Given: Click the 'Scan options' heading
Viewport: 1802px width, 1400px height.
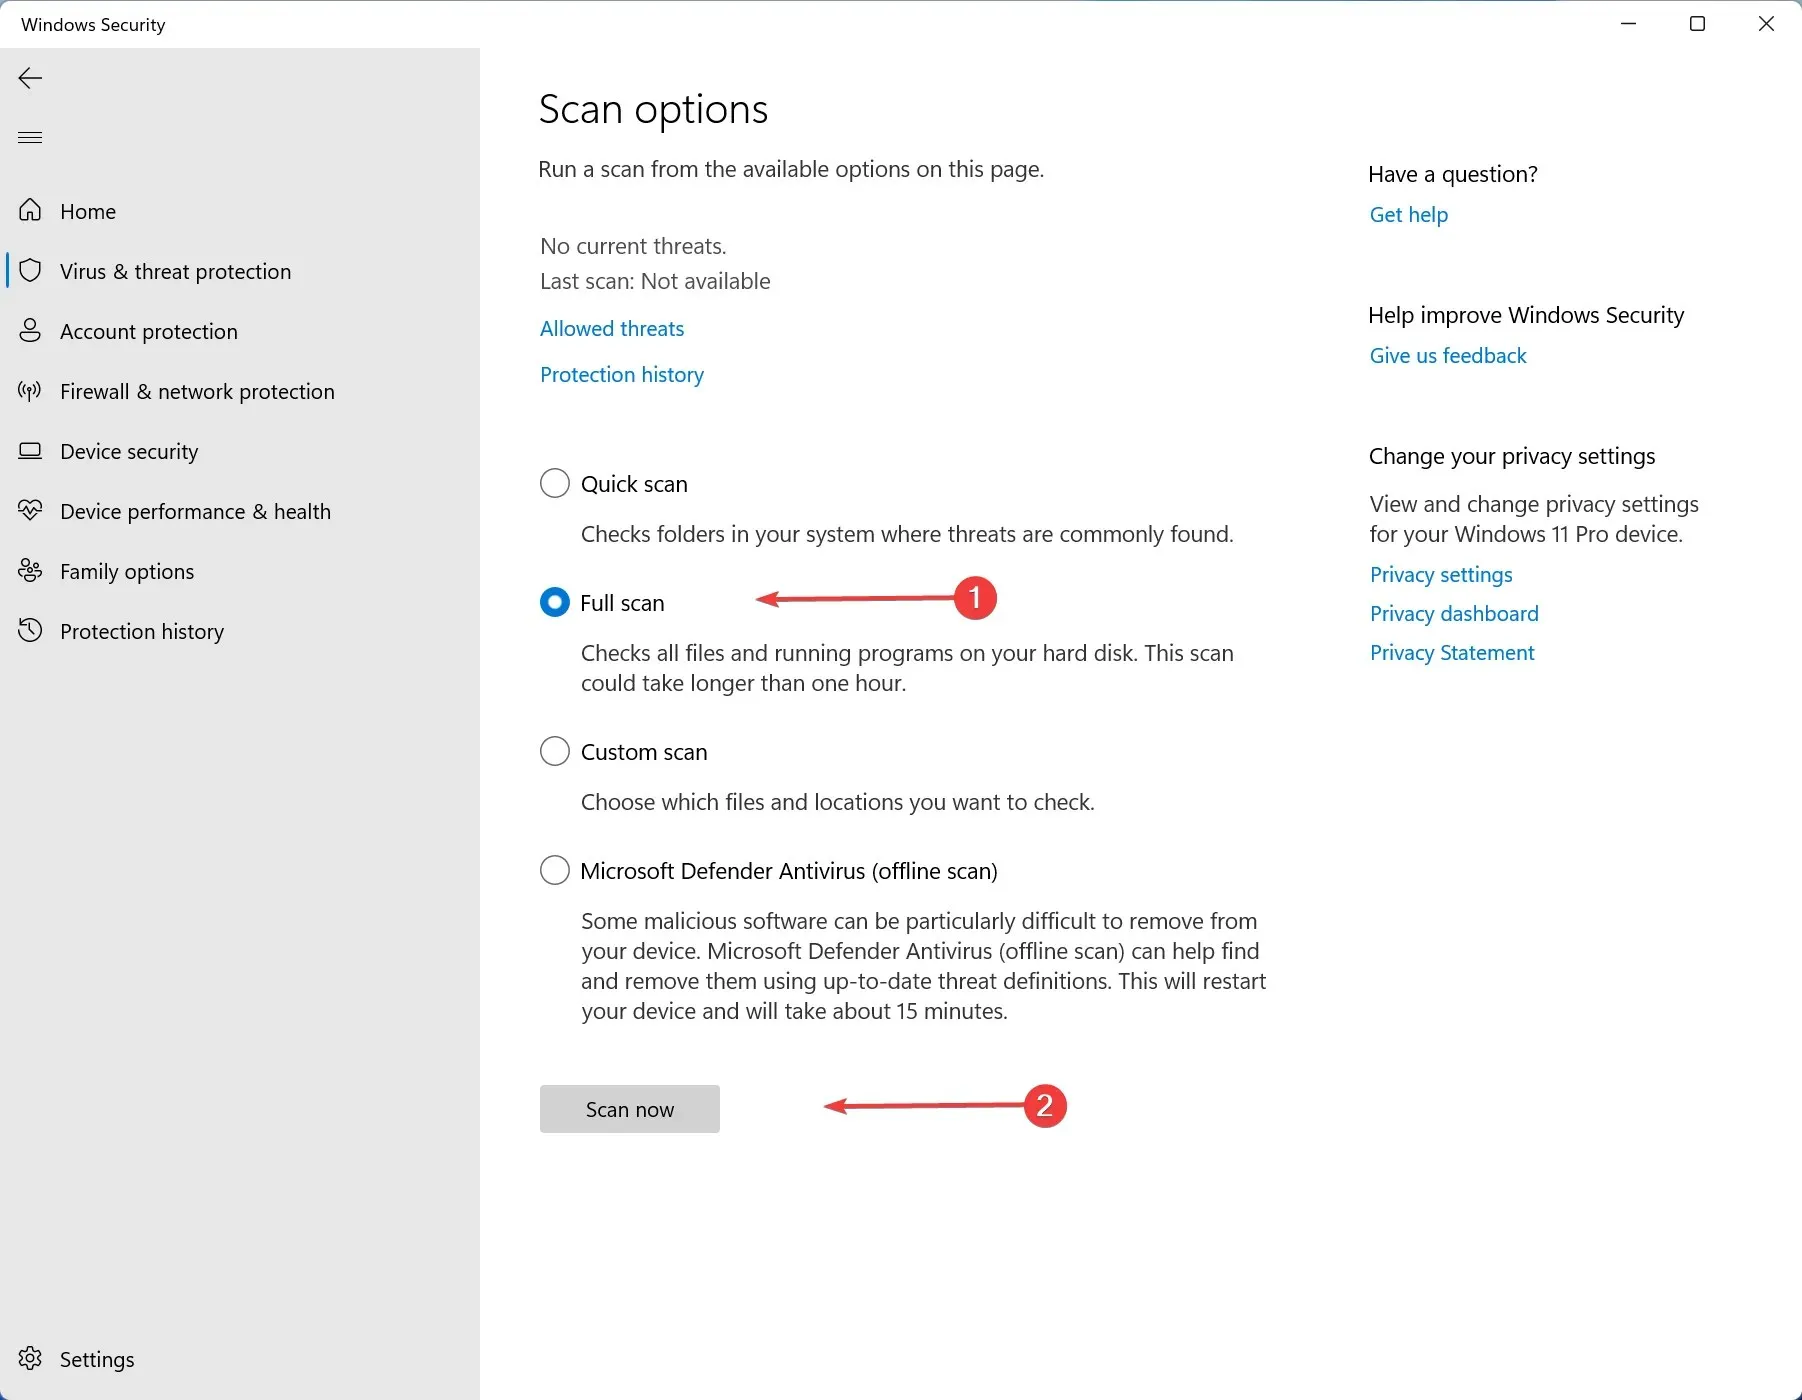Looking at the screenshot, I should (653, 109).
